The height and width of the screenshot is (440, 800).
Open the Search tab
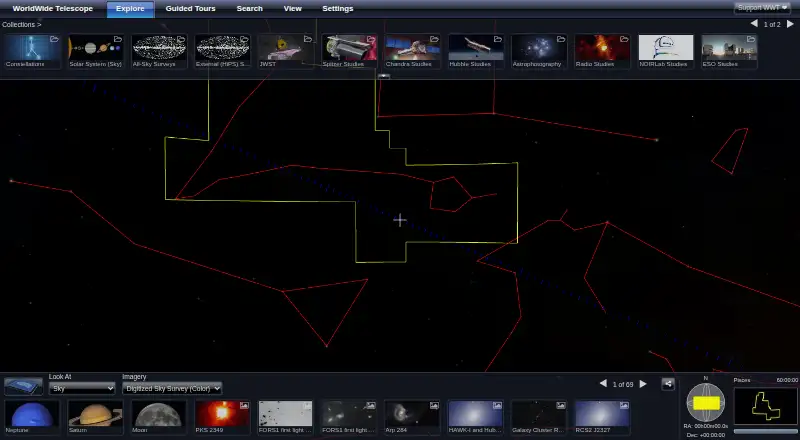[x=249, y=9]
